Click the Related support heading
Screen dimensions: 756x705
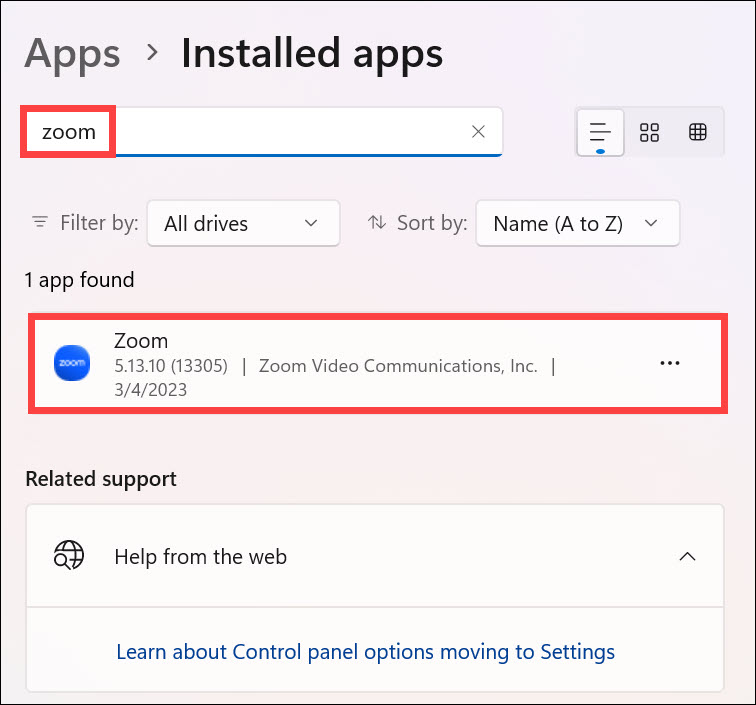(101, 479)
